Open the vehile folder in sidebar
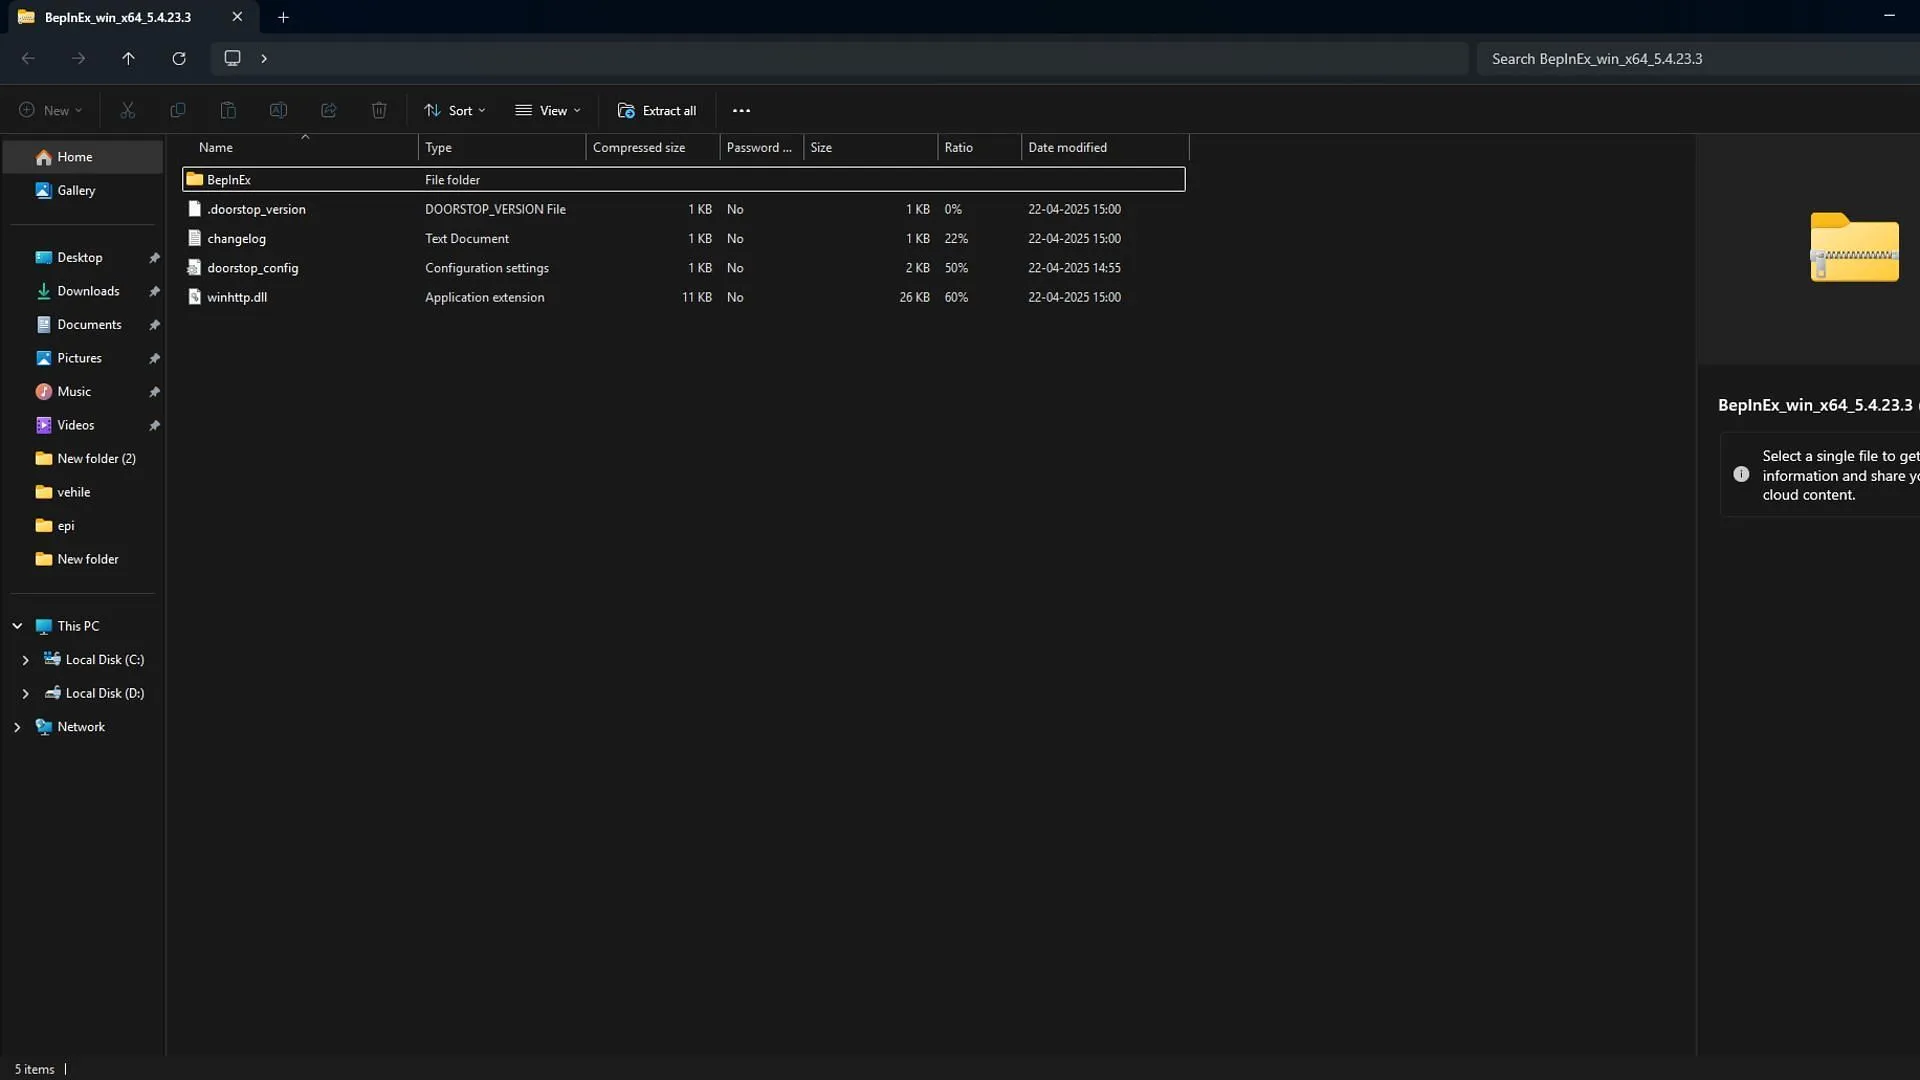The image size is (1920, 1080). [x=83, y=492]
